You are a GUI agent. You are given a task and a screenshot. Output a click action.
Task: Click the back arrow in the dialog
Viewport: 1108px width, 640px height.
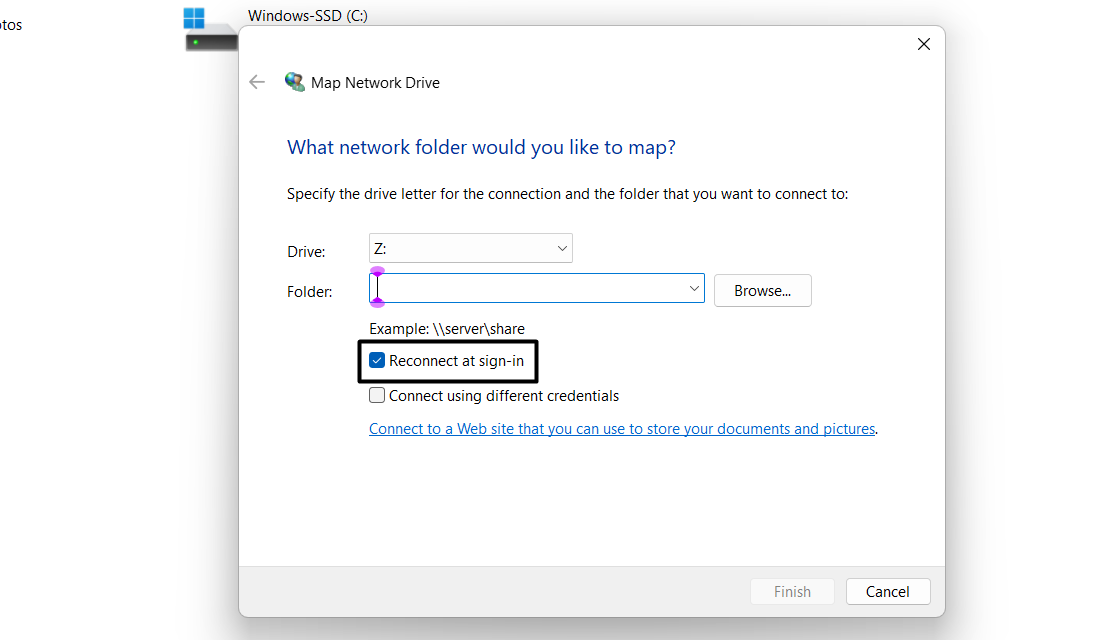click(257, 82)
